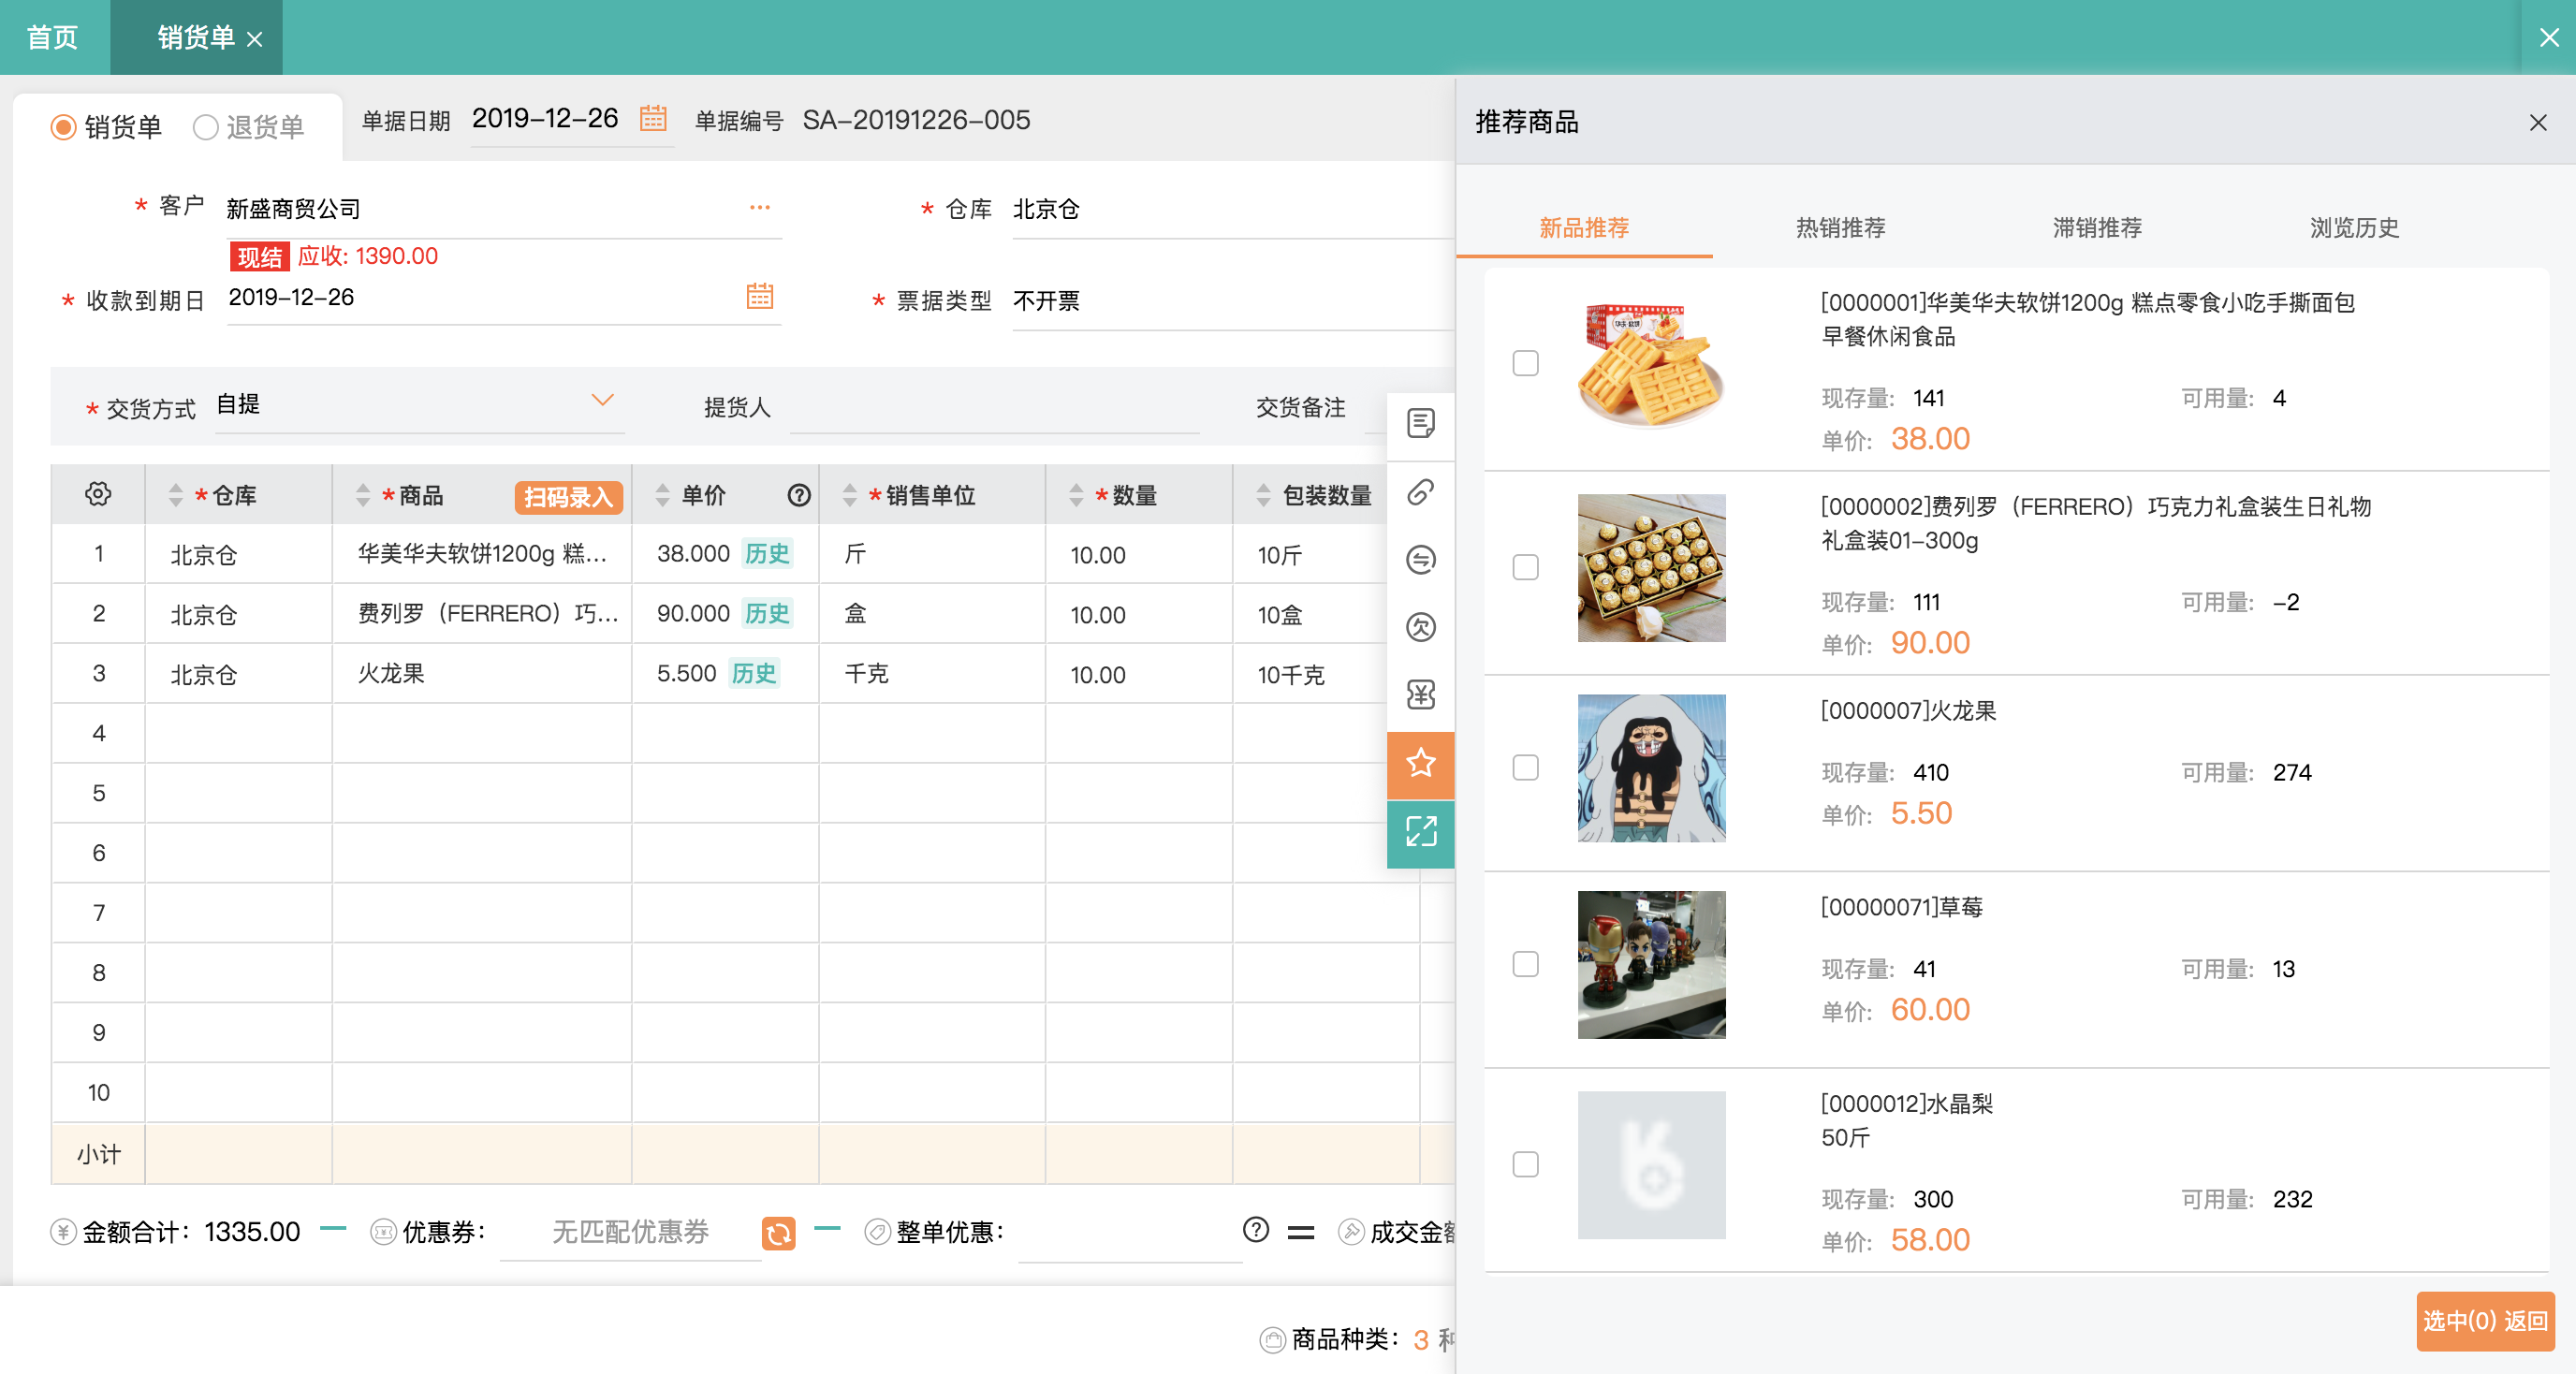Click the star/favorite icon in sidebar
Viewport: 2576px width, 1374px height.
pyautogui.click(x=1425, y=763)
